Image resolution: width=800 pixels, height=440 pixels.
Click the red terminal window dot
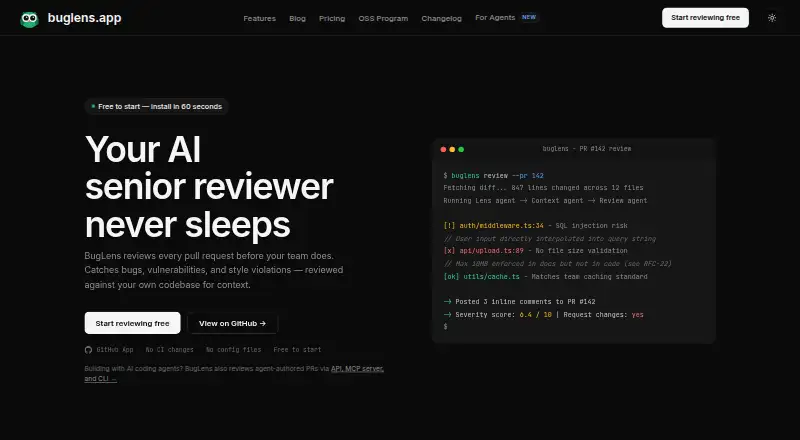pyautogui.click(x=443, y=150)
